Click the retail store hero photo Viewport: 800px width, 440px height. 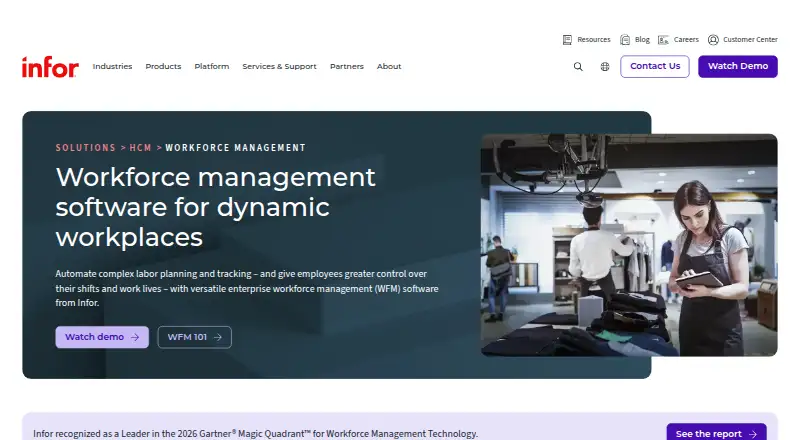629,245
